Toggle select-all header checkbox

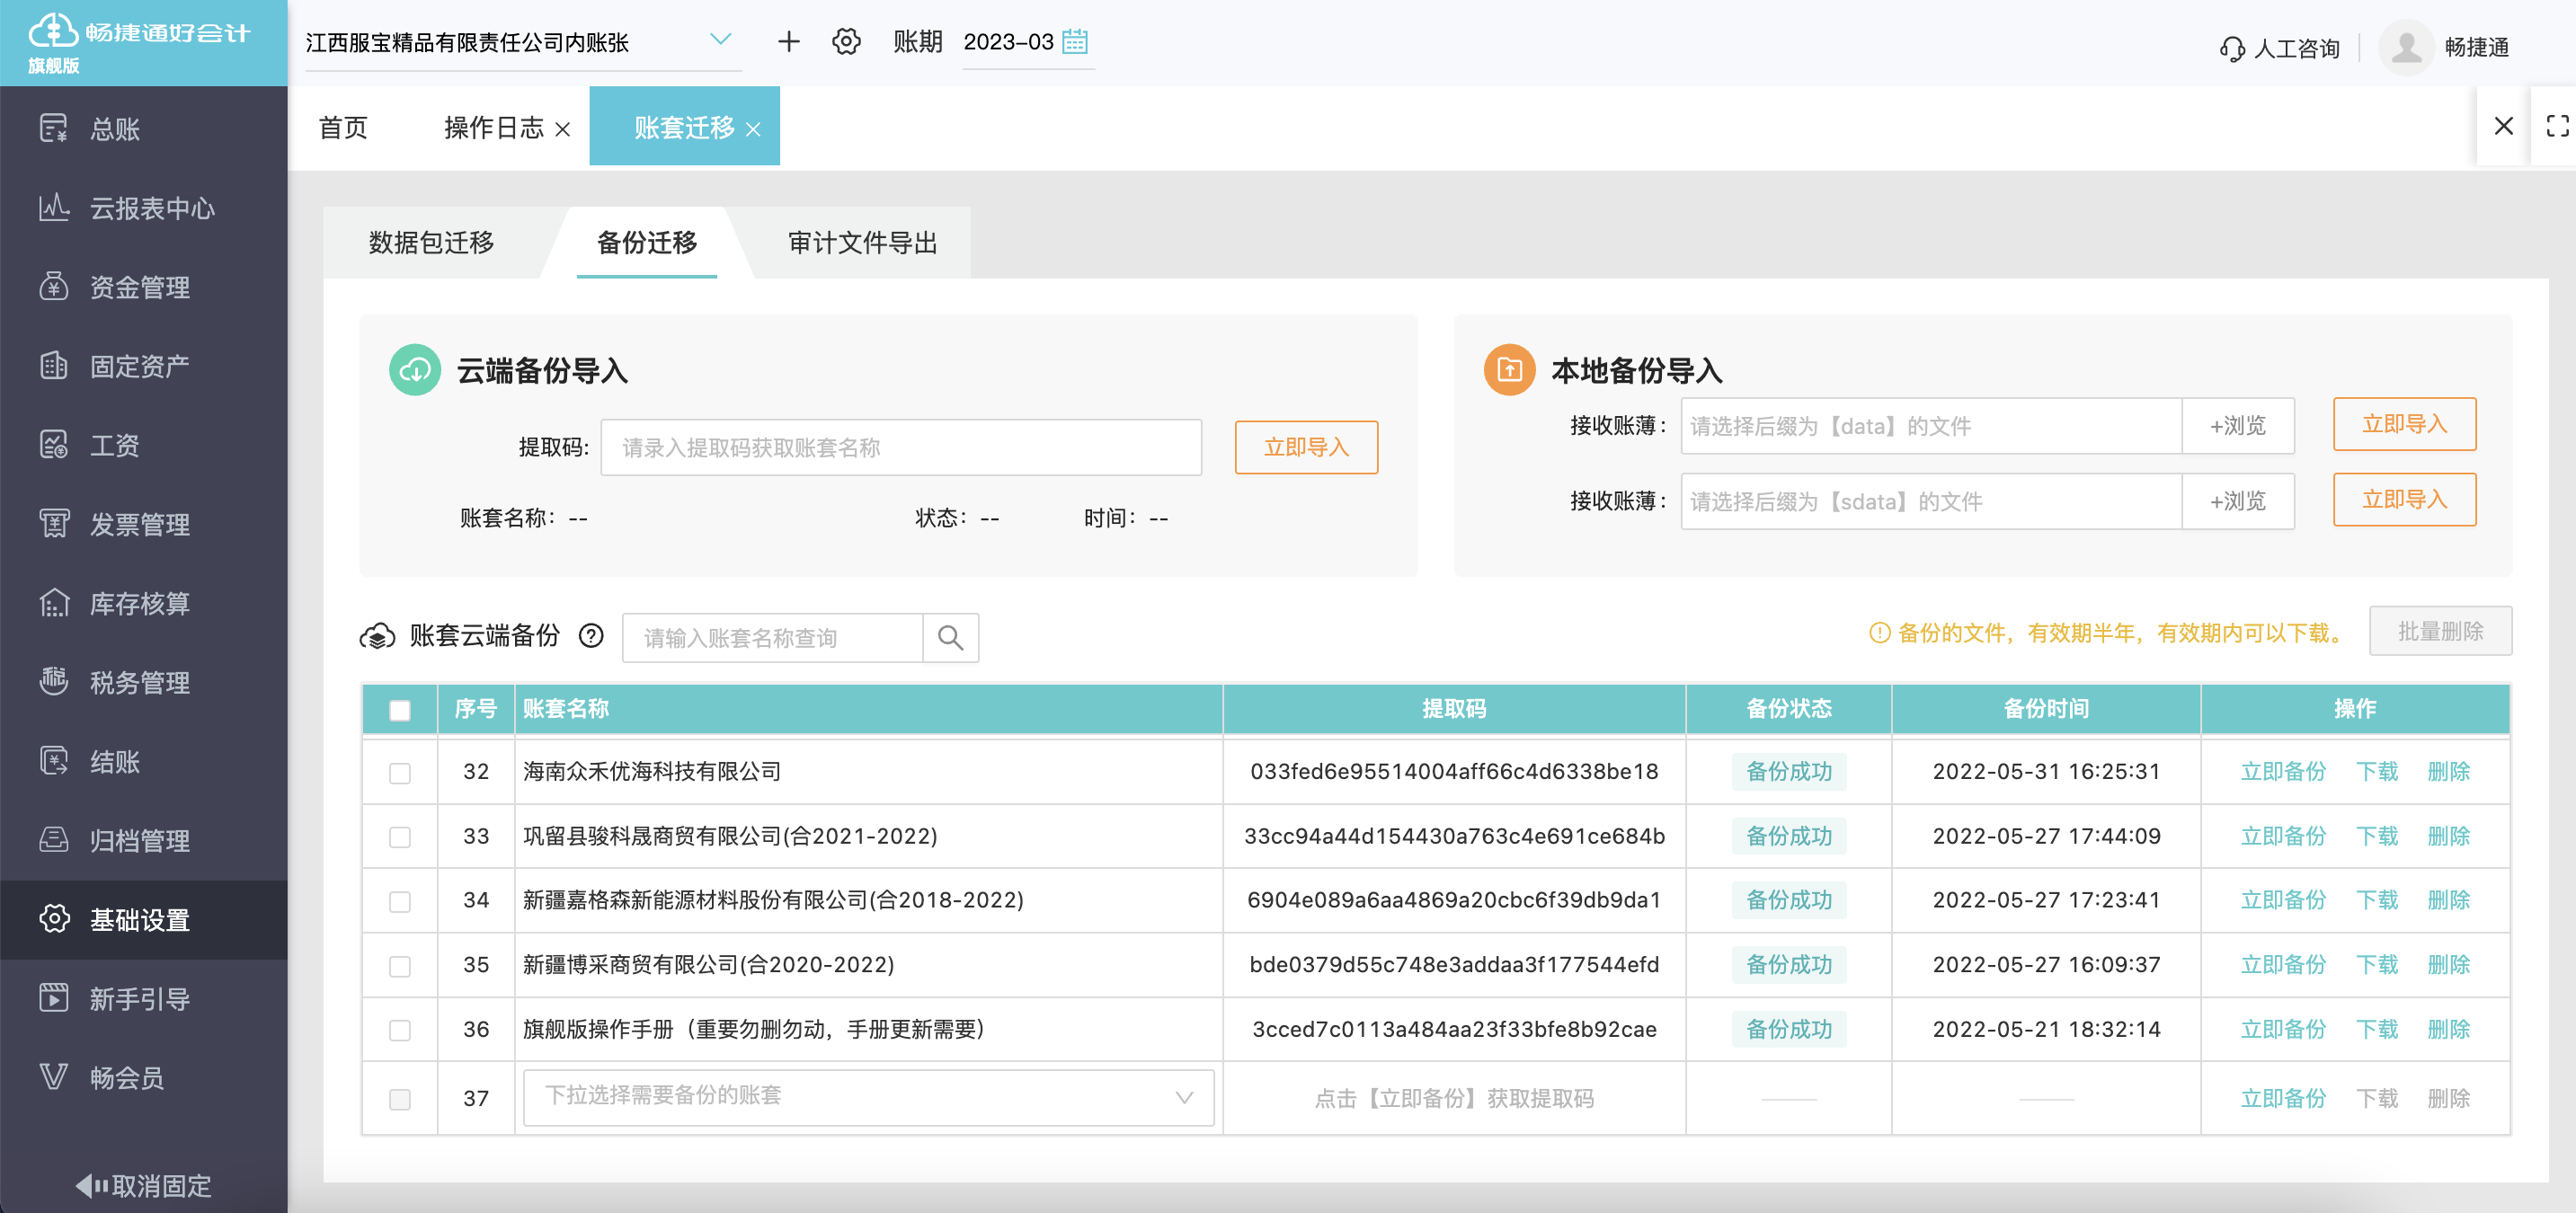coord(401,709)
